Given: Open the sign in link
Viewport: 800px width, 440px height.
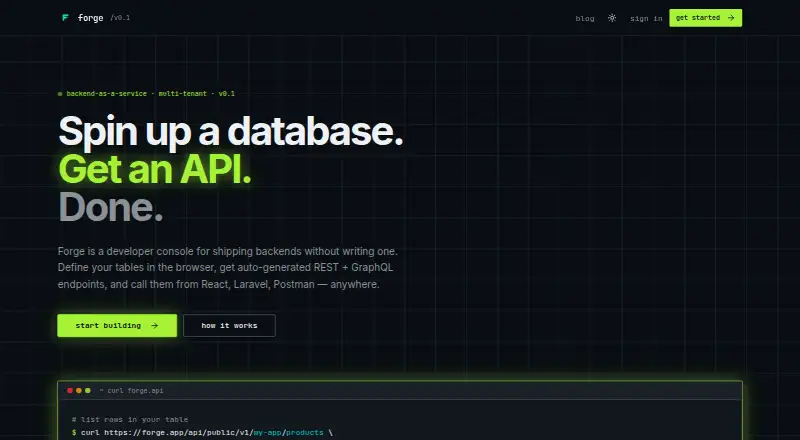Looking at the screenshot, I should (646, 18).
